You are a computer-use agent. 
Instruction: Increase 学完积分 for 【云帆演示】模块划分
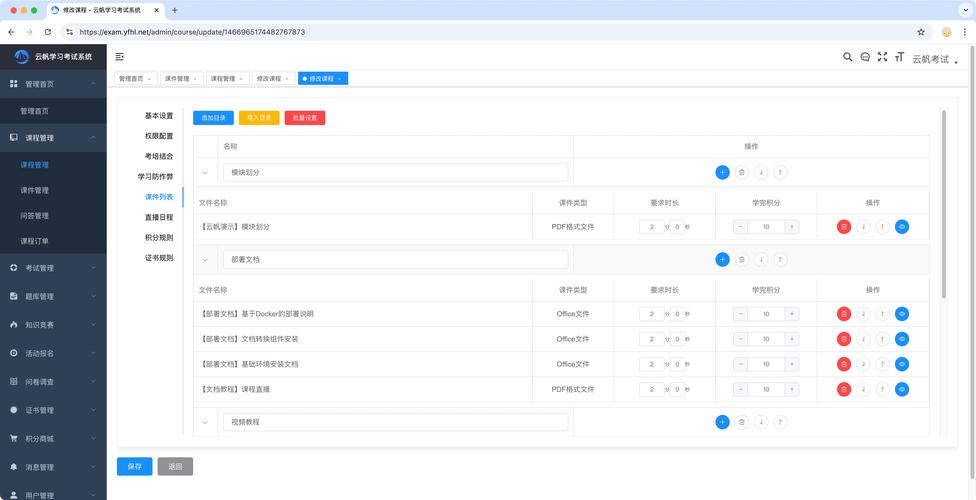pos(792,227)
